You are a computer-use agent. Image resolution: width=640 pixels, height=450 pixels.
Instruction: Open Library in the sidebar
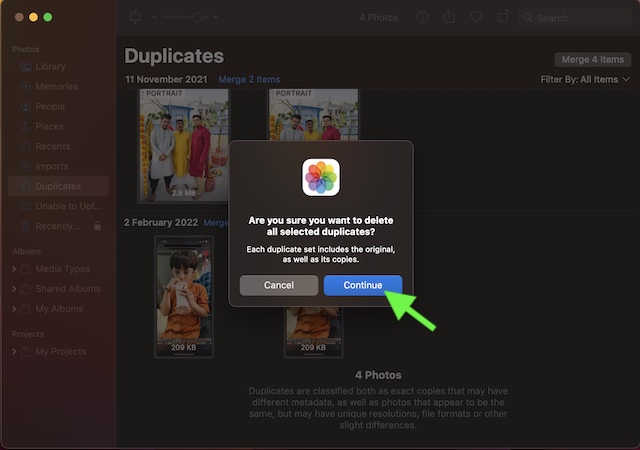click(58, 67)
